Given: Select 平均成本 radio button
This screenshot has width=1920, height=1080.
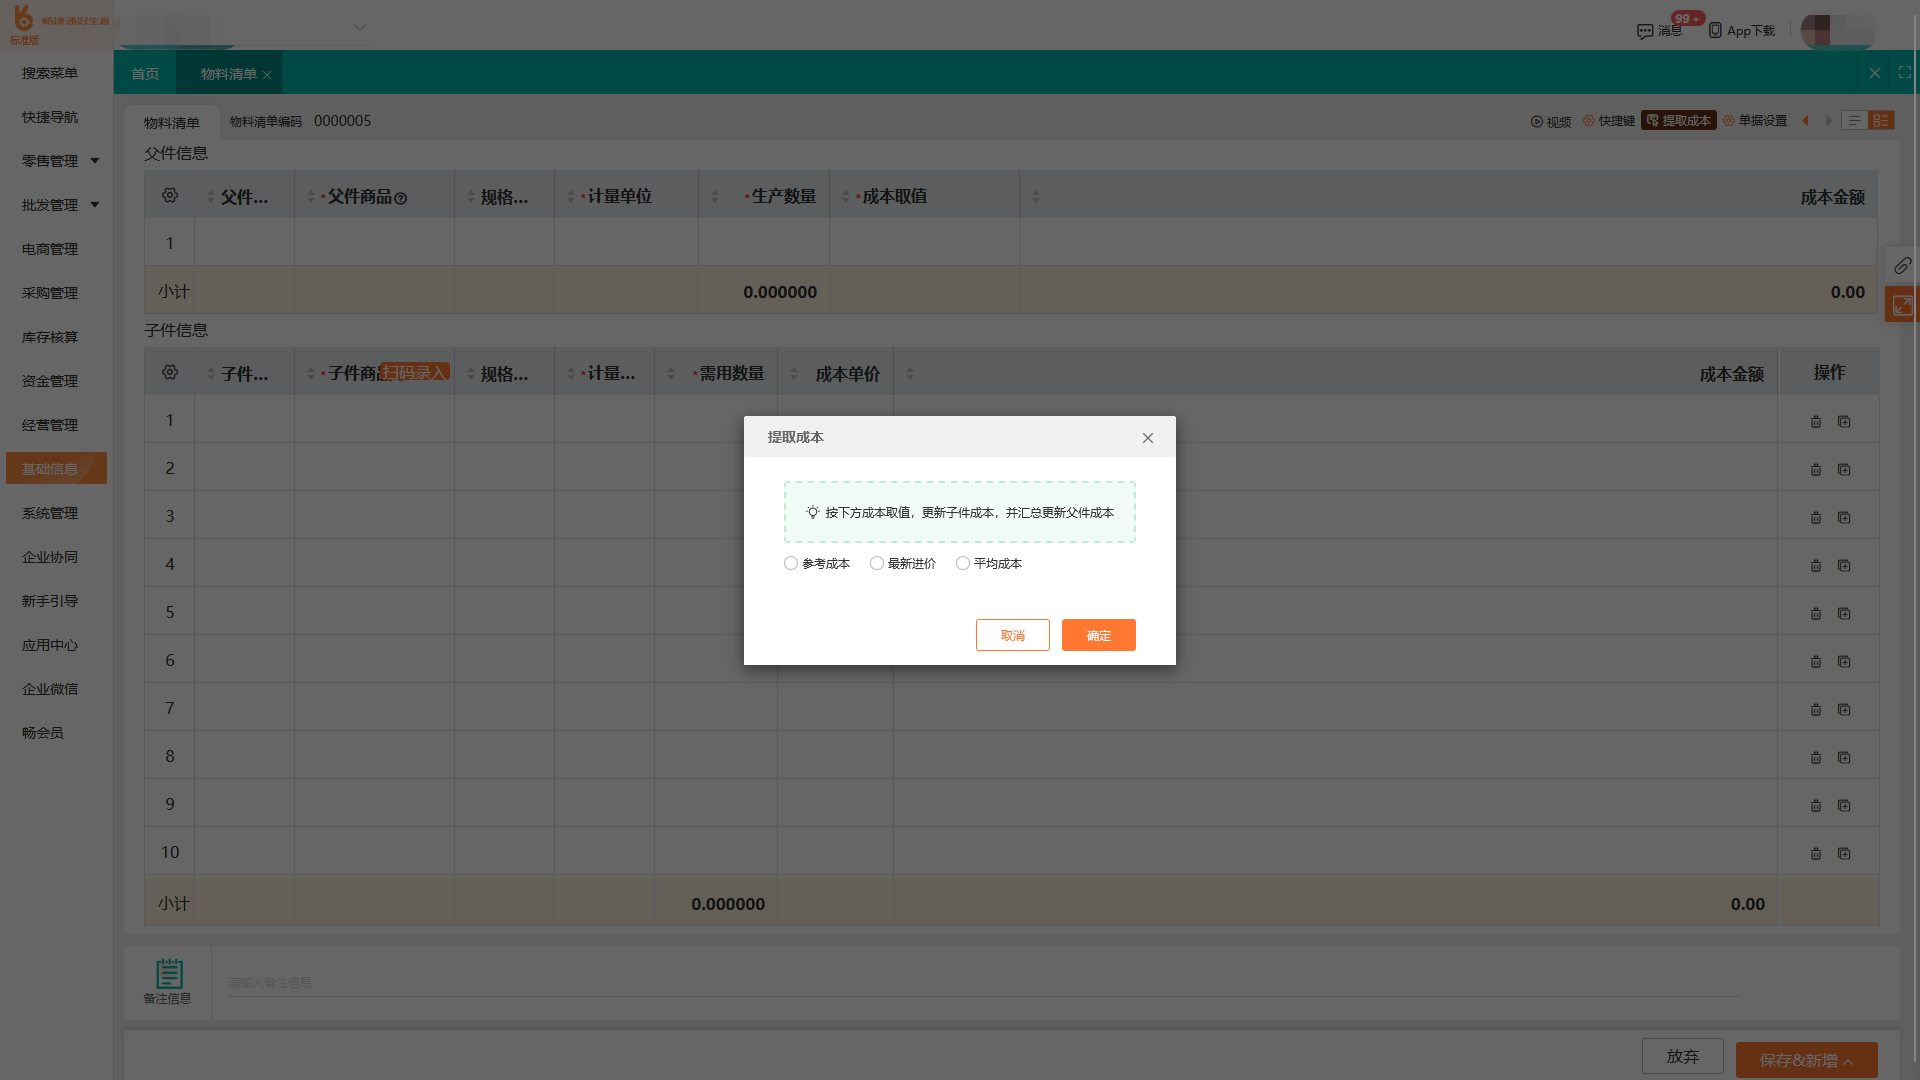Looking at the screenshot, I should (963, 563).
